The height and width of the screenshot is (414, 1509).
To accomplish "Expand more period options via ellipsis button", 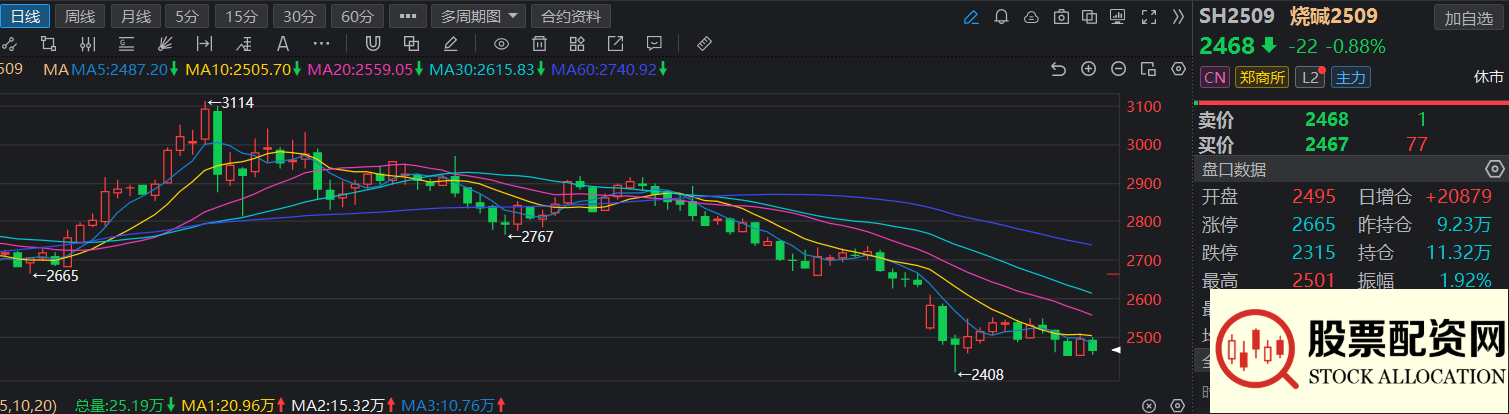I will click(x=405, y=16).
